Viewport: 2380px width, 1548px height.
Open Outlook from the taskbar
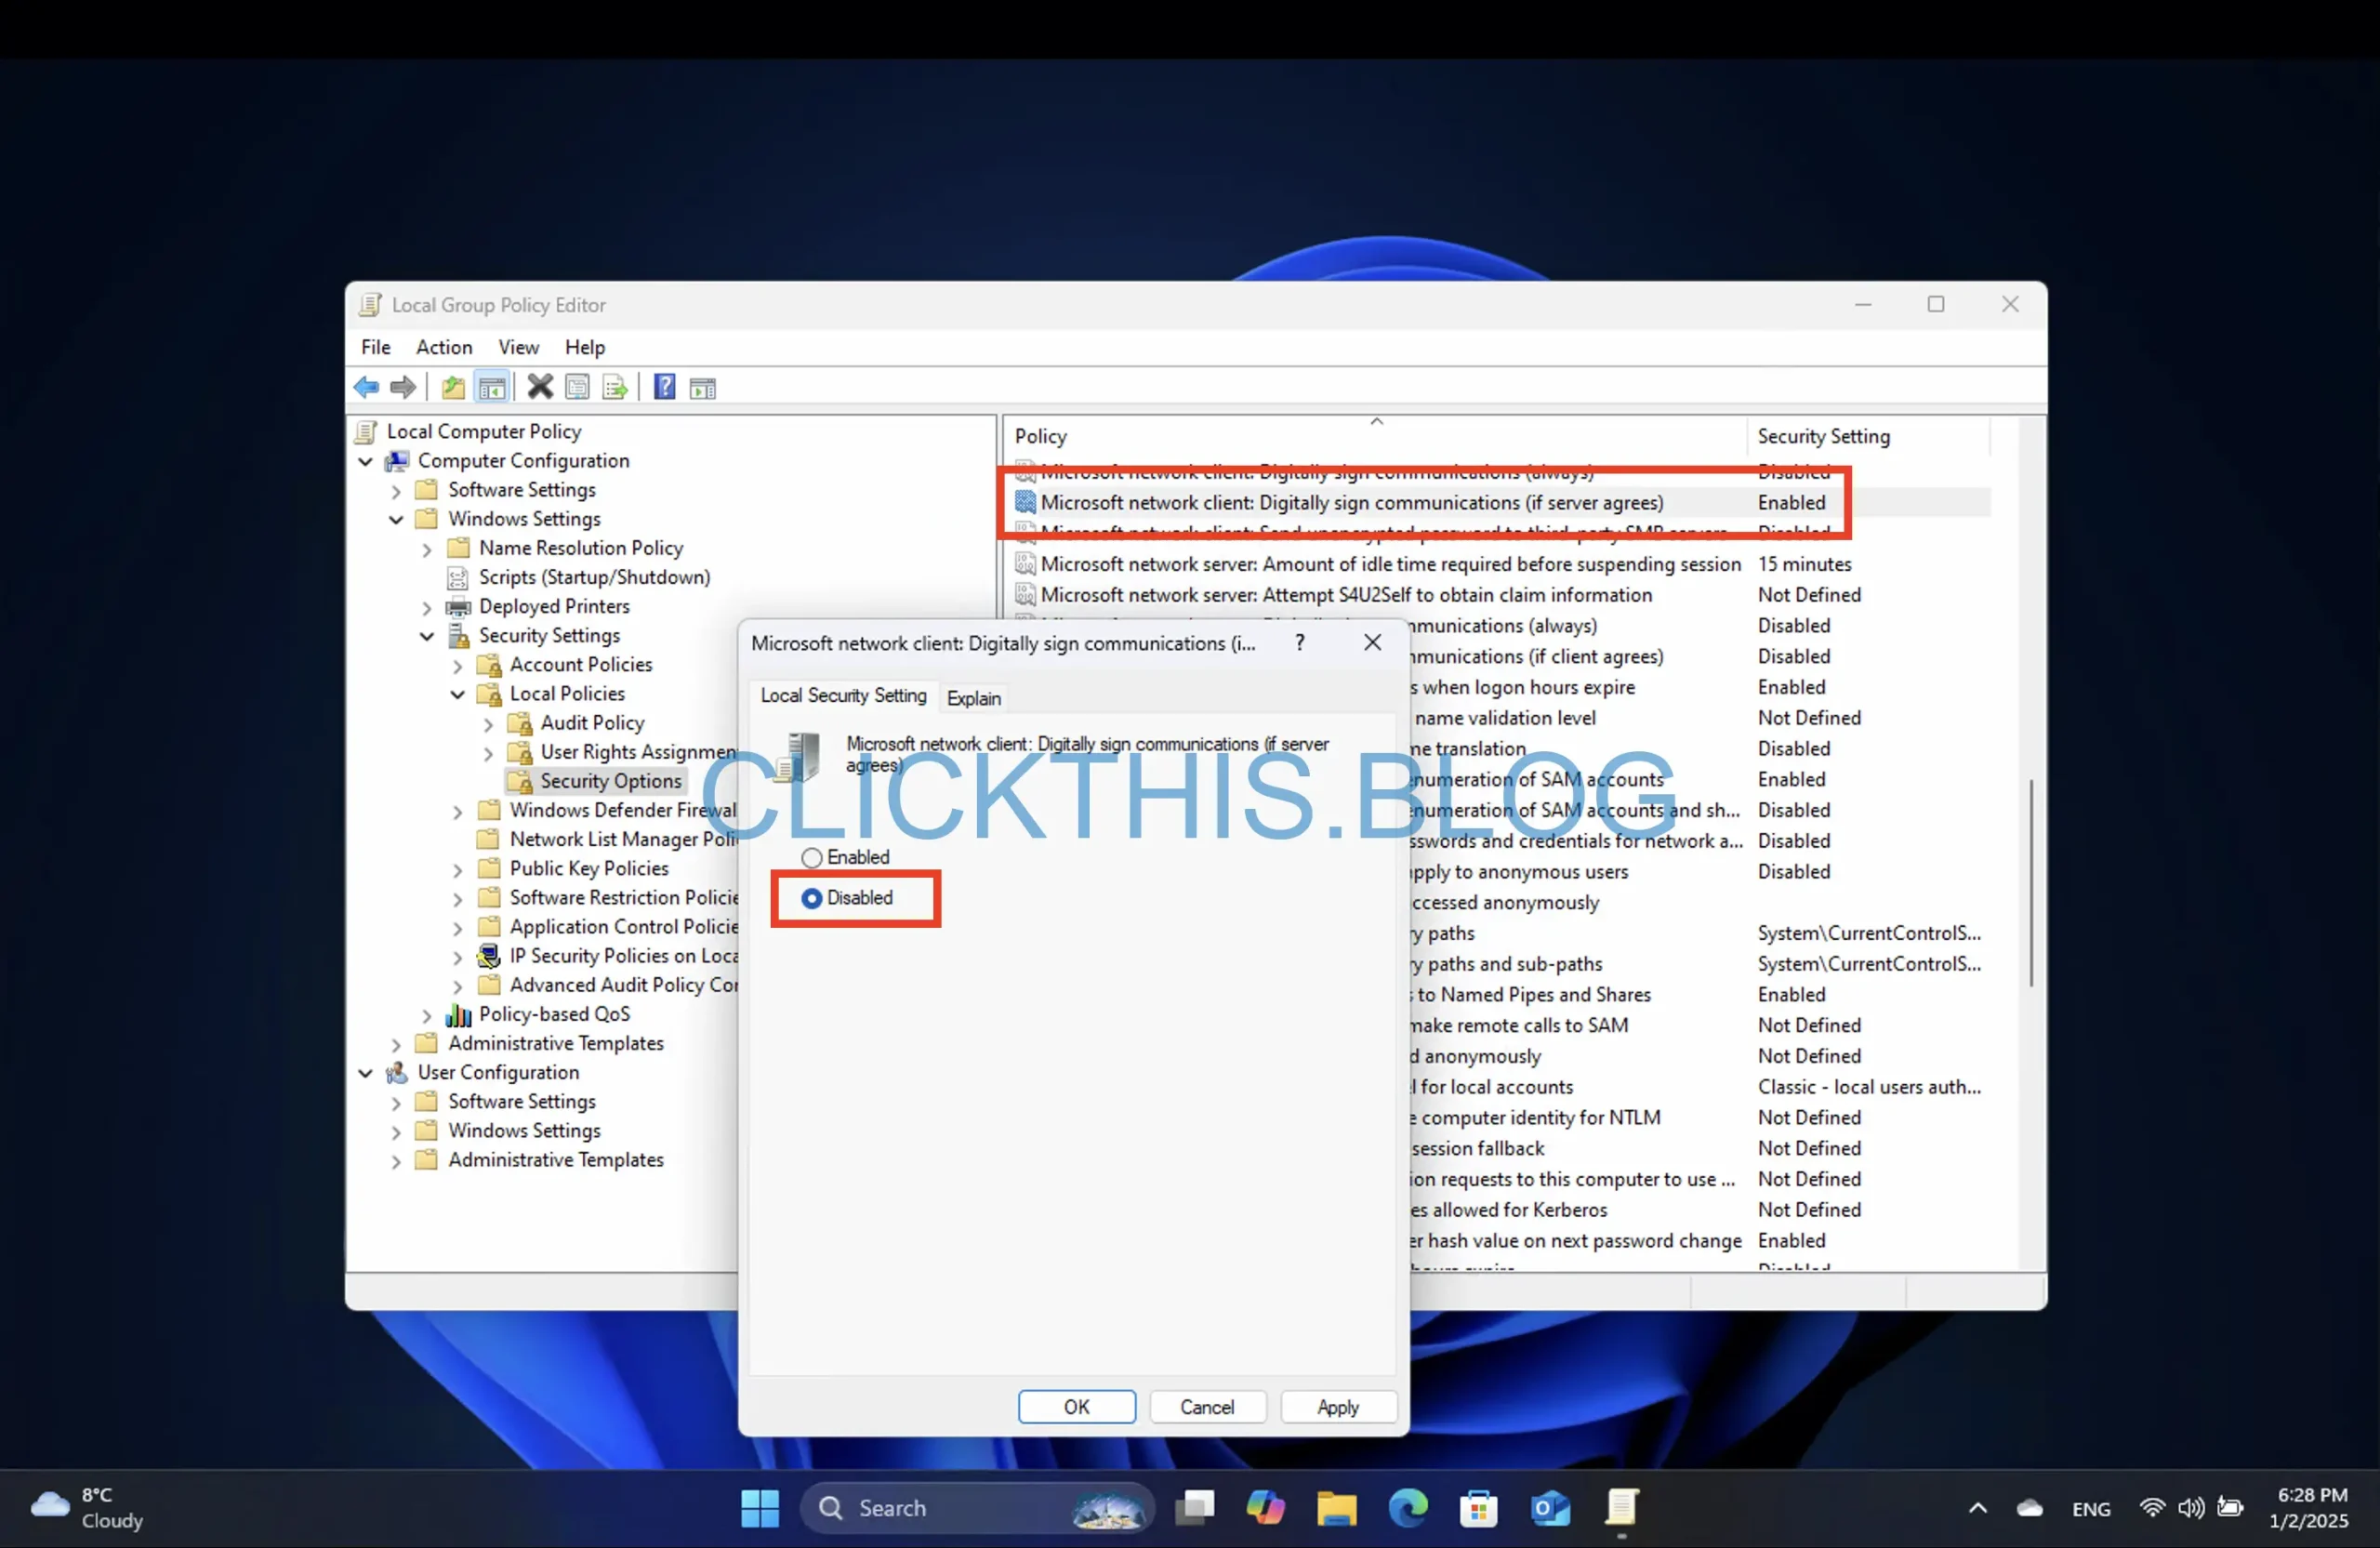pyautogui.click(x=1550, y=1508)
